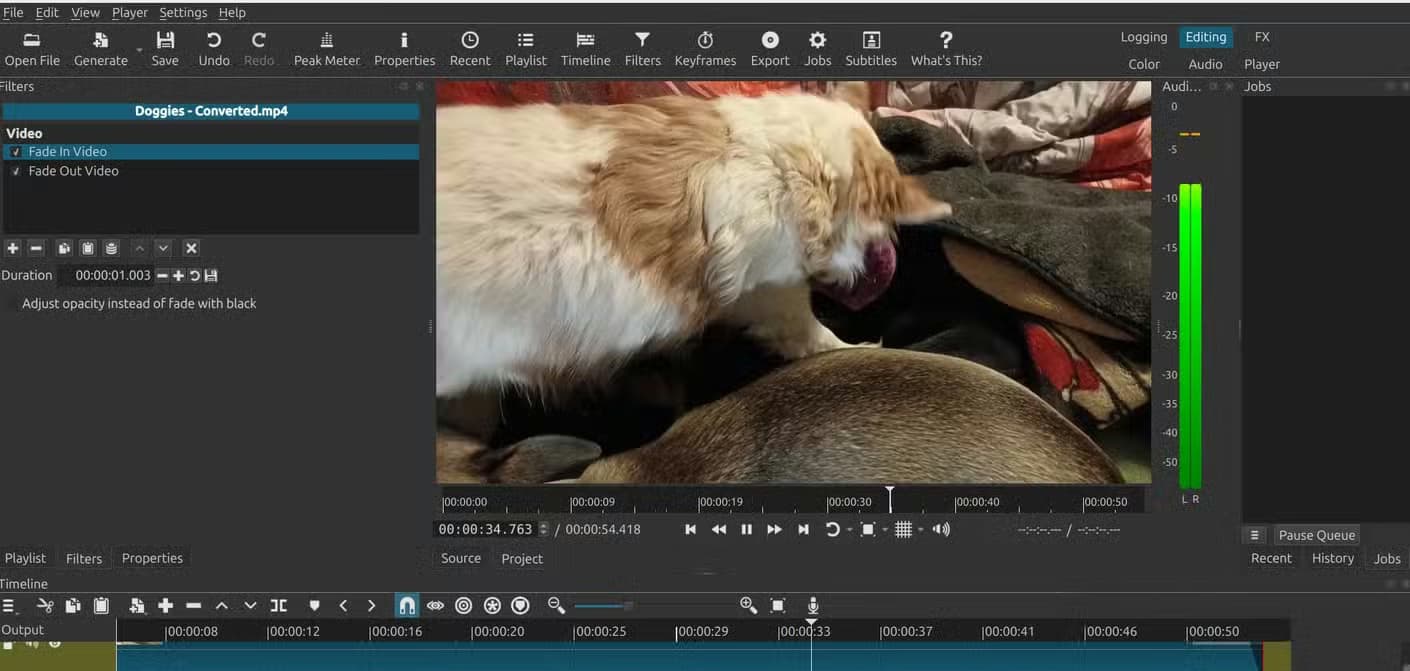This screenshot has height=671, width=1410.
Task: Toggle ripple all tracks button
Action: coord(492,605)
